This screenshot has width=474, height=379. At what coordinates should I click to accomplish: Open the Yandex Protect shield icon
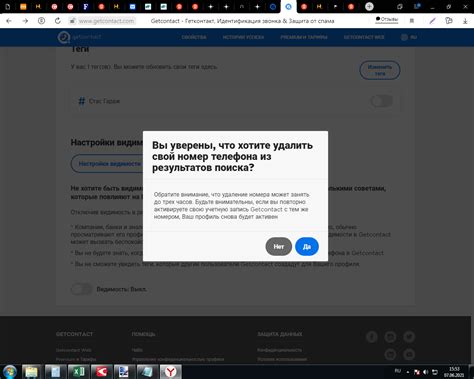41,21
